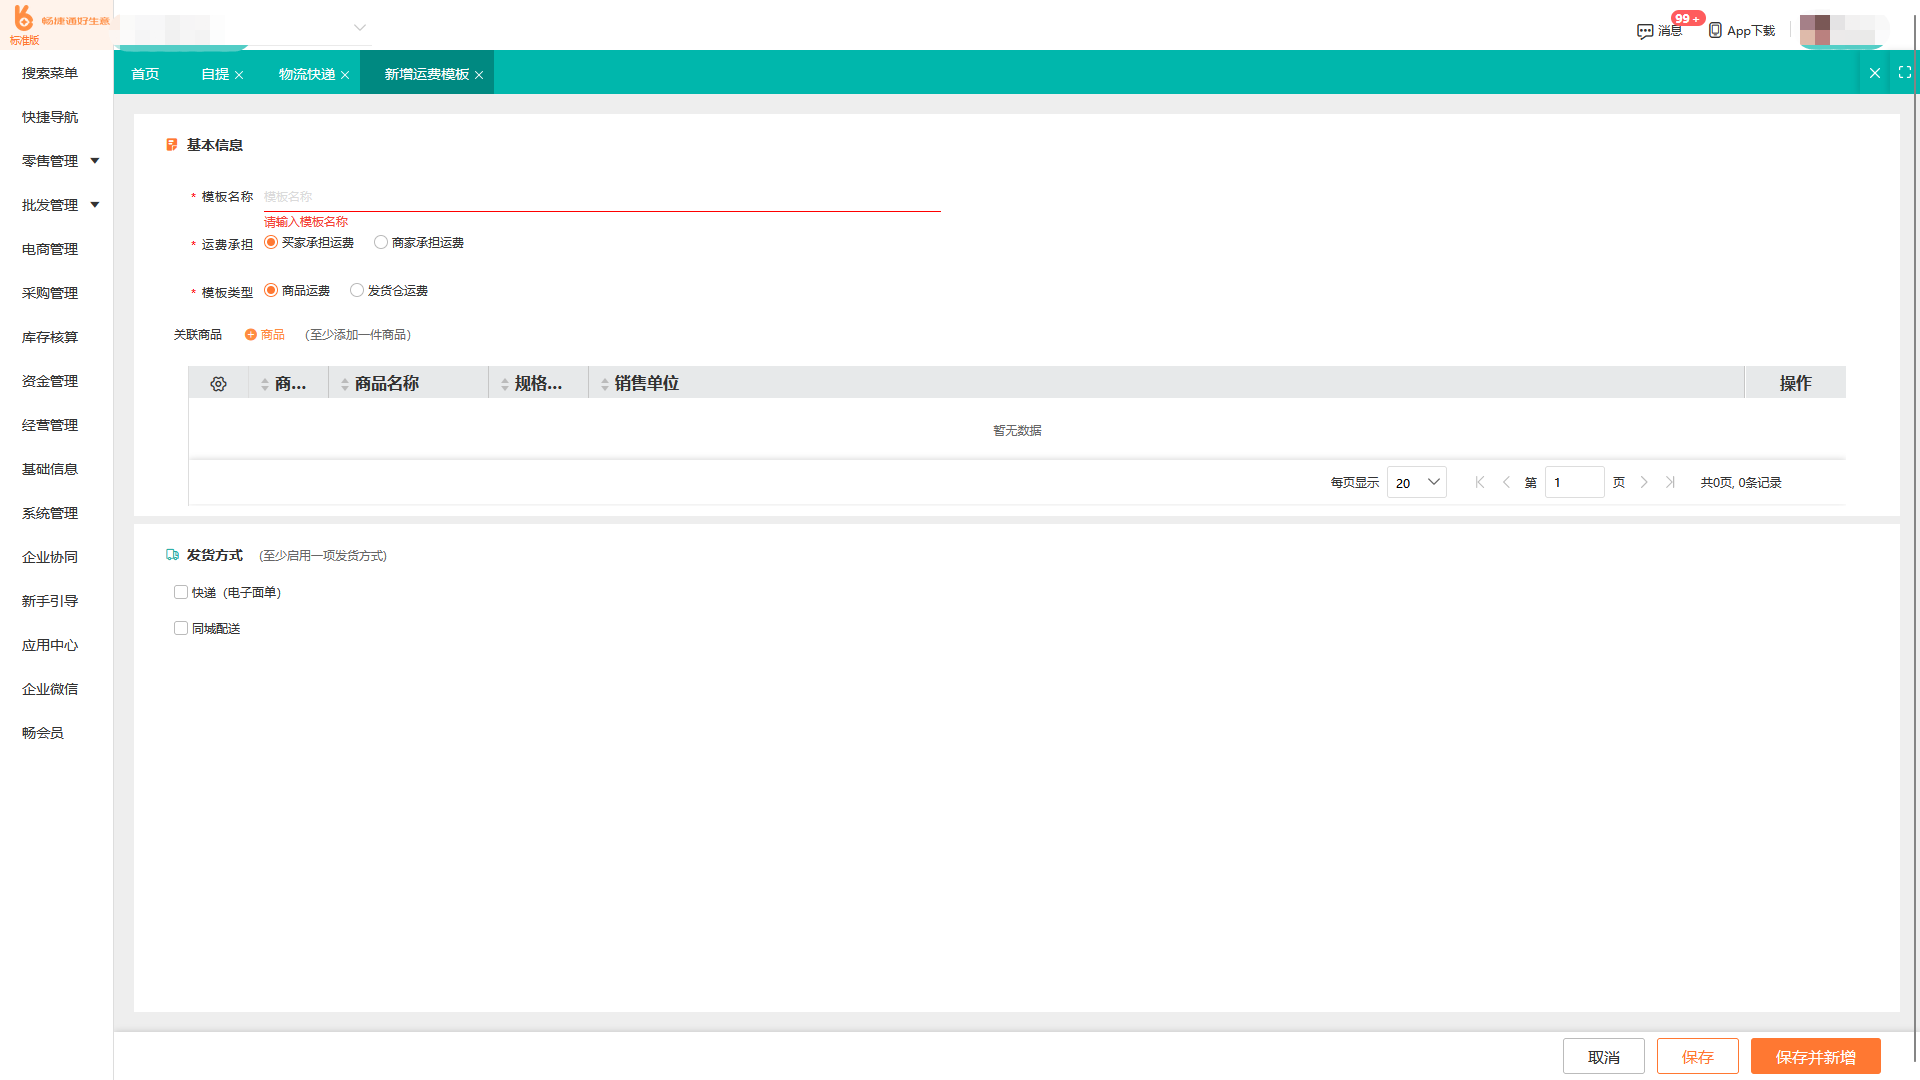Select 商家承担运费 radio button
Viewport: 1920px width, 1080px height.
click(377, 243)
